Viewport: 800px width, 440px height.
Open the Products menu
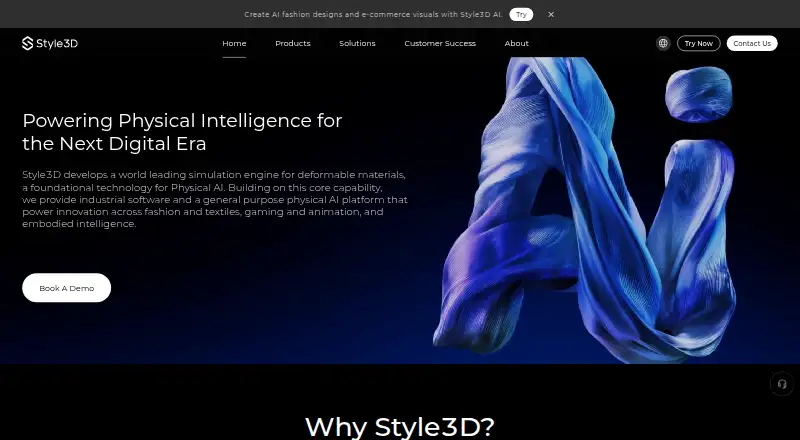(x=293, y=43)
